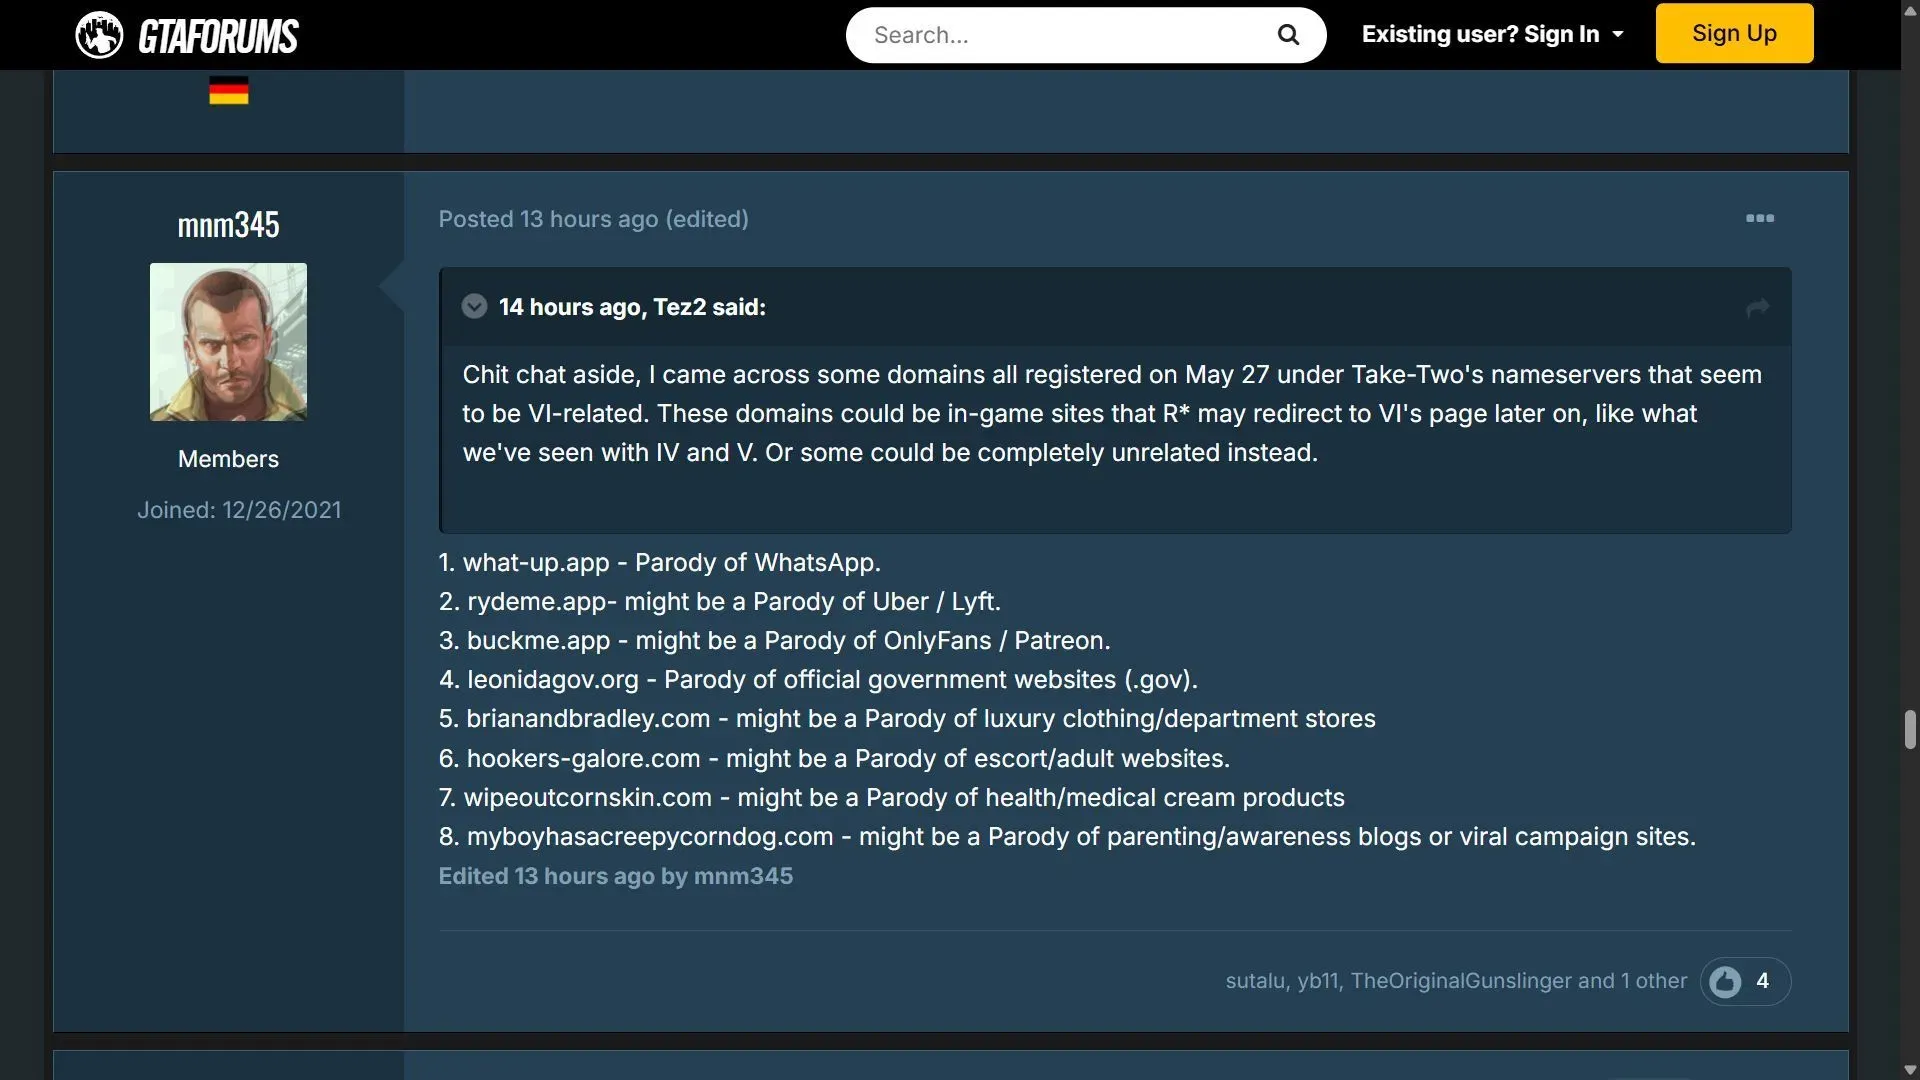The width and height of the screenshot is (1920, 1080).
Task: Click the 'hookers-galore.com' list line
Action: [x=834, y=759]
